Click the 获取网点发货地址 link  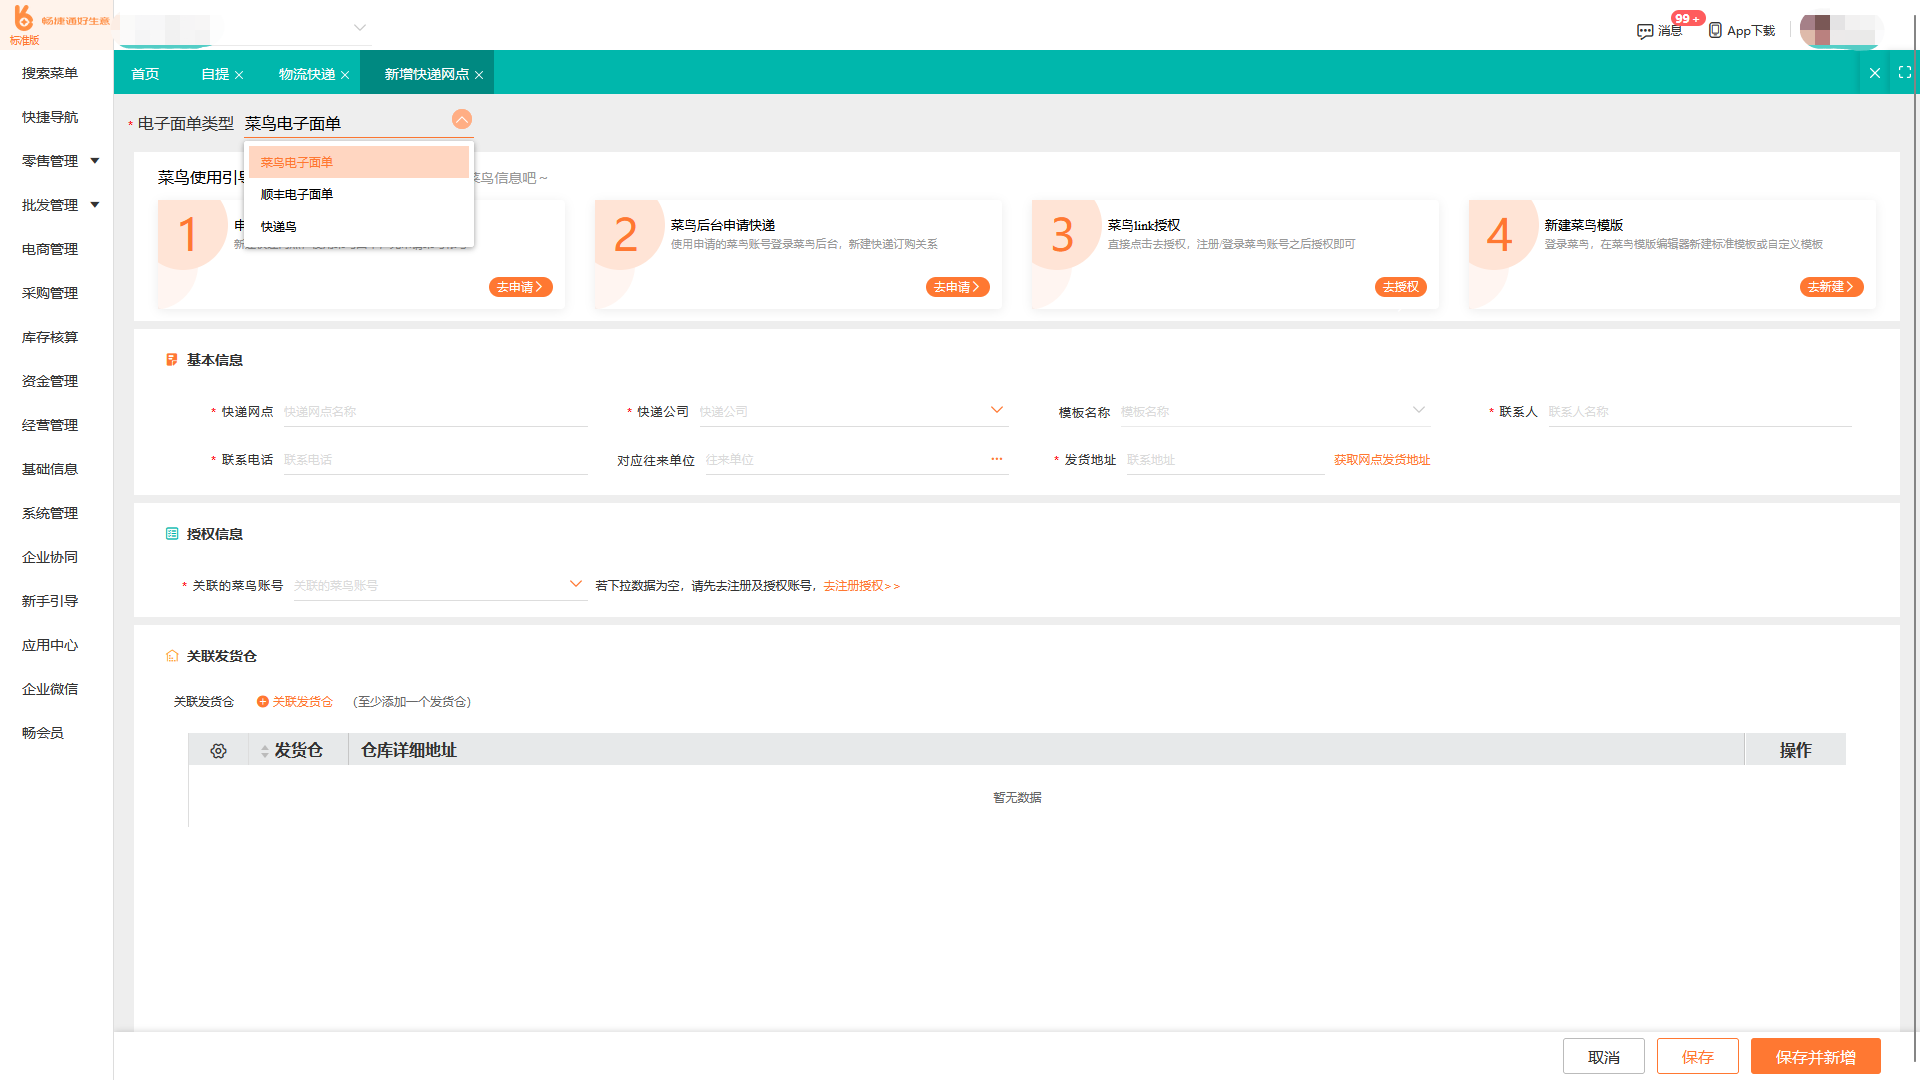tap(1382, 459)
